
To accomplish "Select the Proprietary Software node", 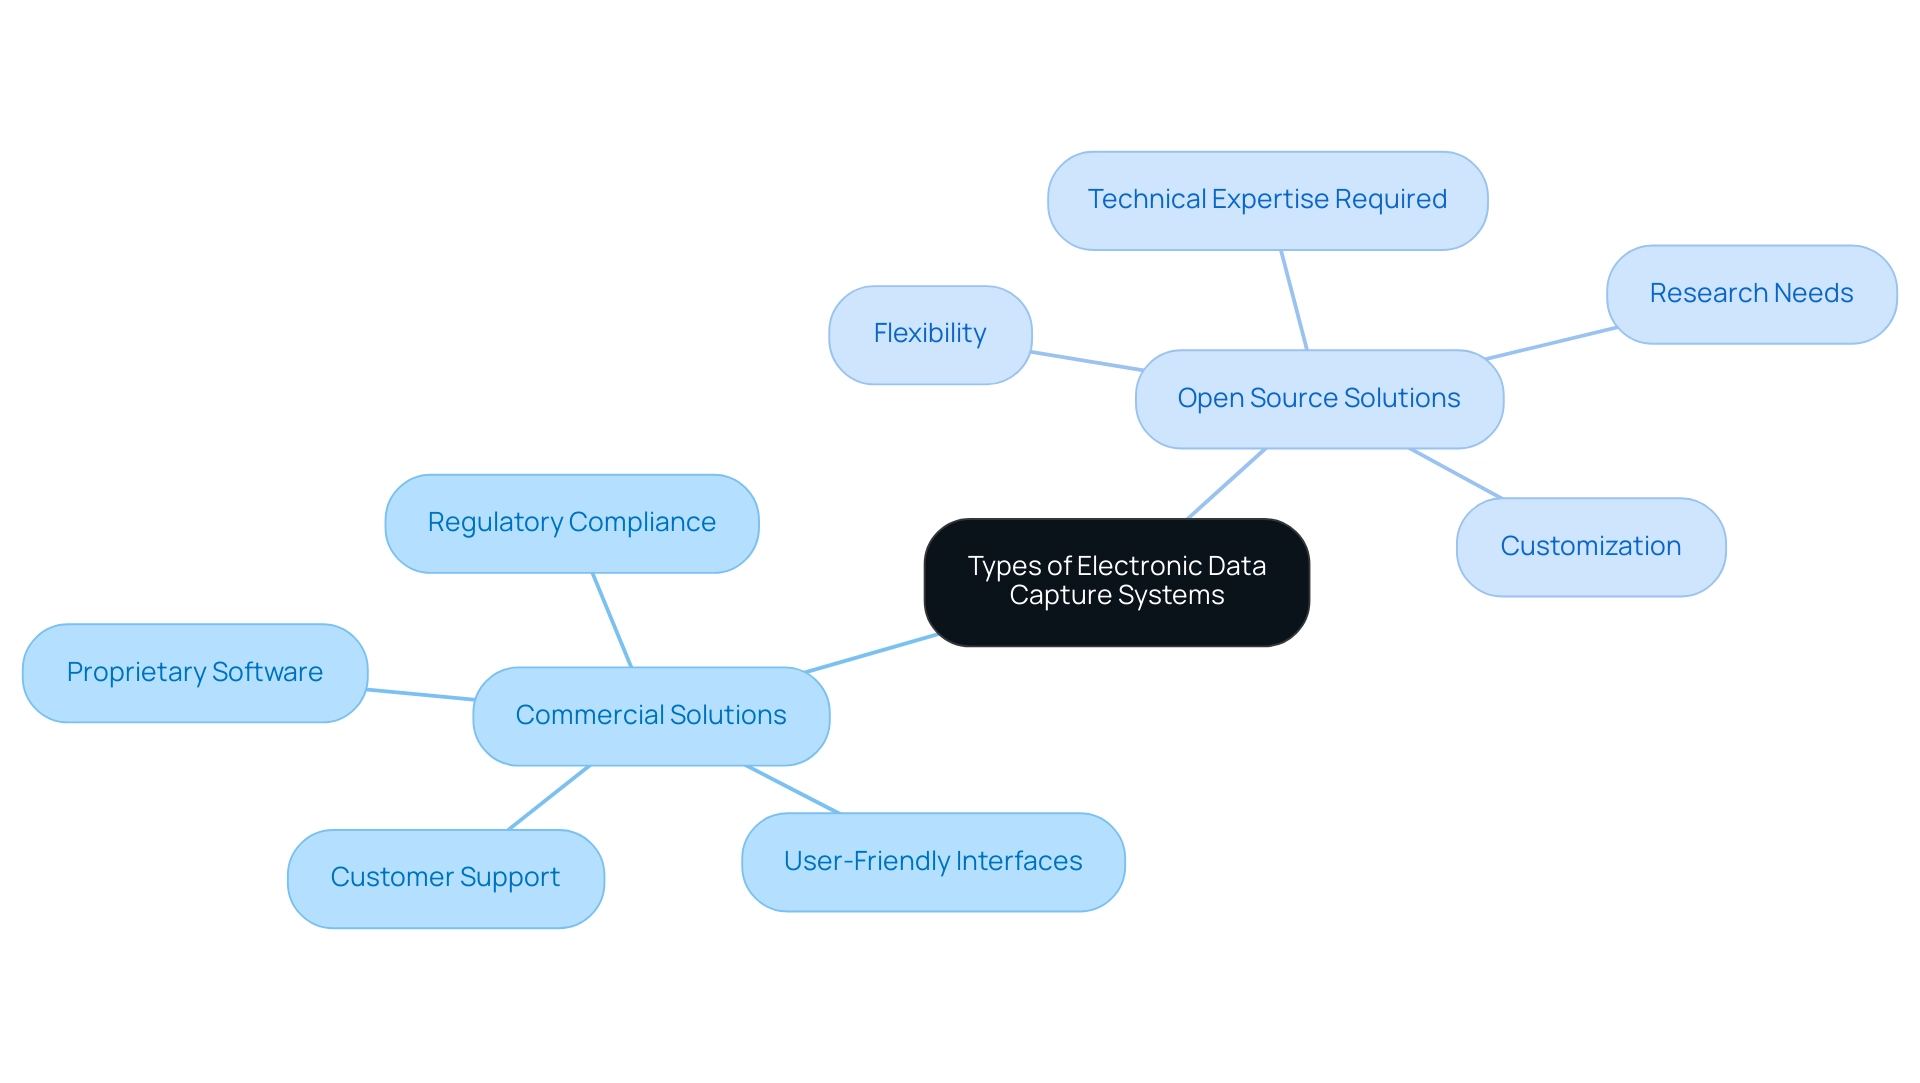I will tap(194, 671).
